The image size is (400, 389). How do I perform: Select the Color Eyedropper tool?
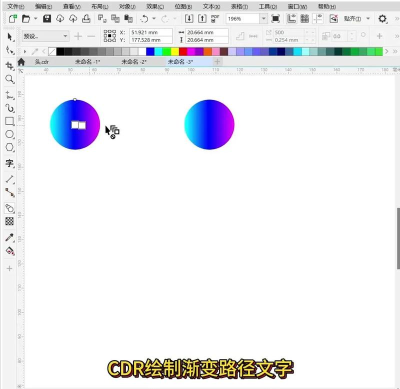(10, 238)
